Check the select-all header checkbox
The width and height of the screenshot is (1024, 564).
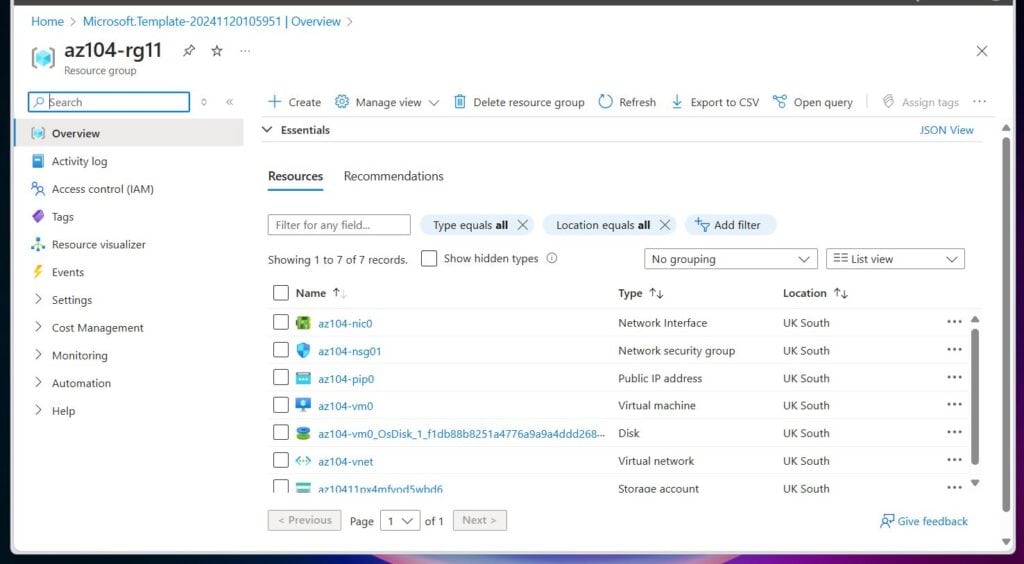[x=281, y=293]
